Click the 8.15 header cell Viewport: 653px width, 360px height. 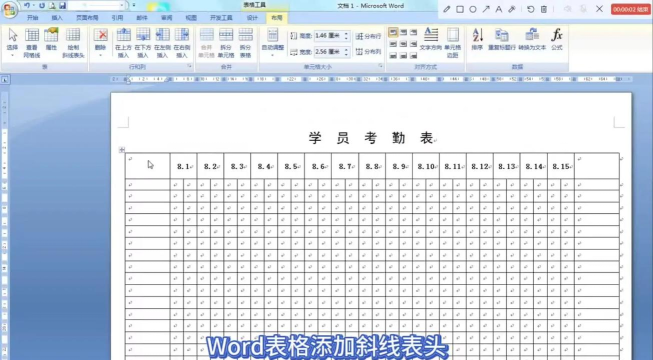tap(561, 166)
